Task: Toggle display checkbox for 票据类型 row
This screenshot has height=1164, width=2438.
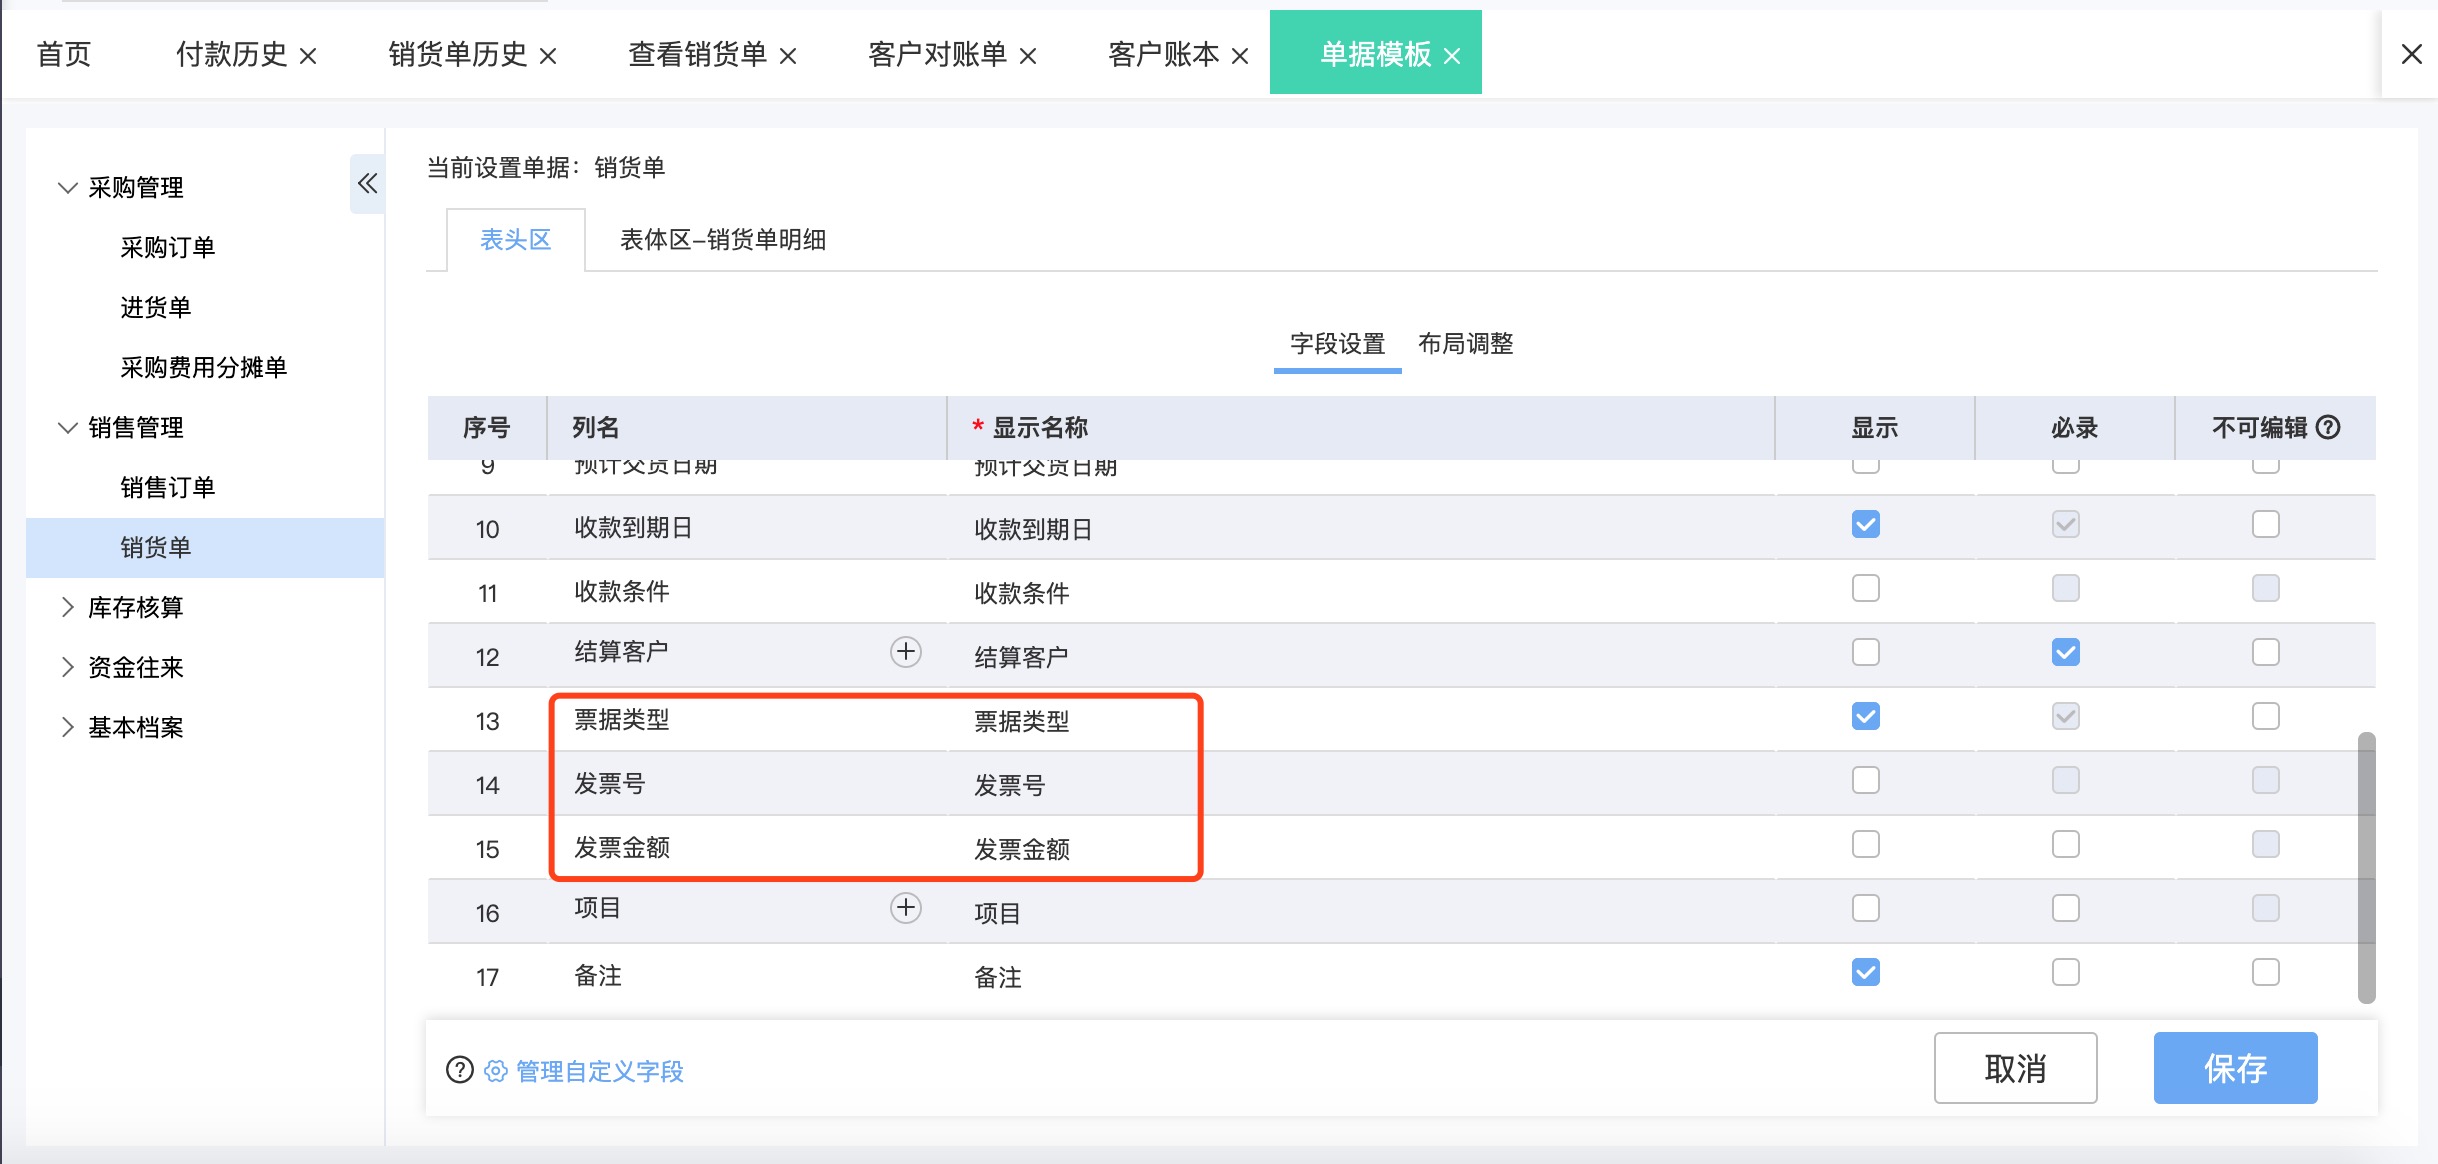Action: [x=1864, y=718]
